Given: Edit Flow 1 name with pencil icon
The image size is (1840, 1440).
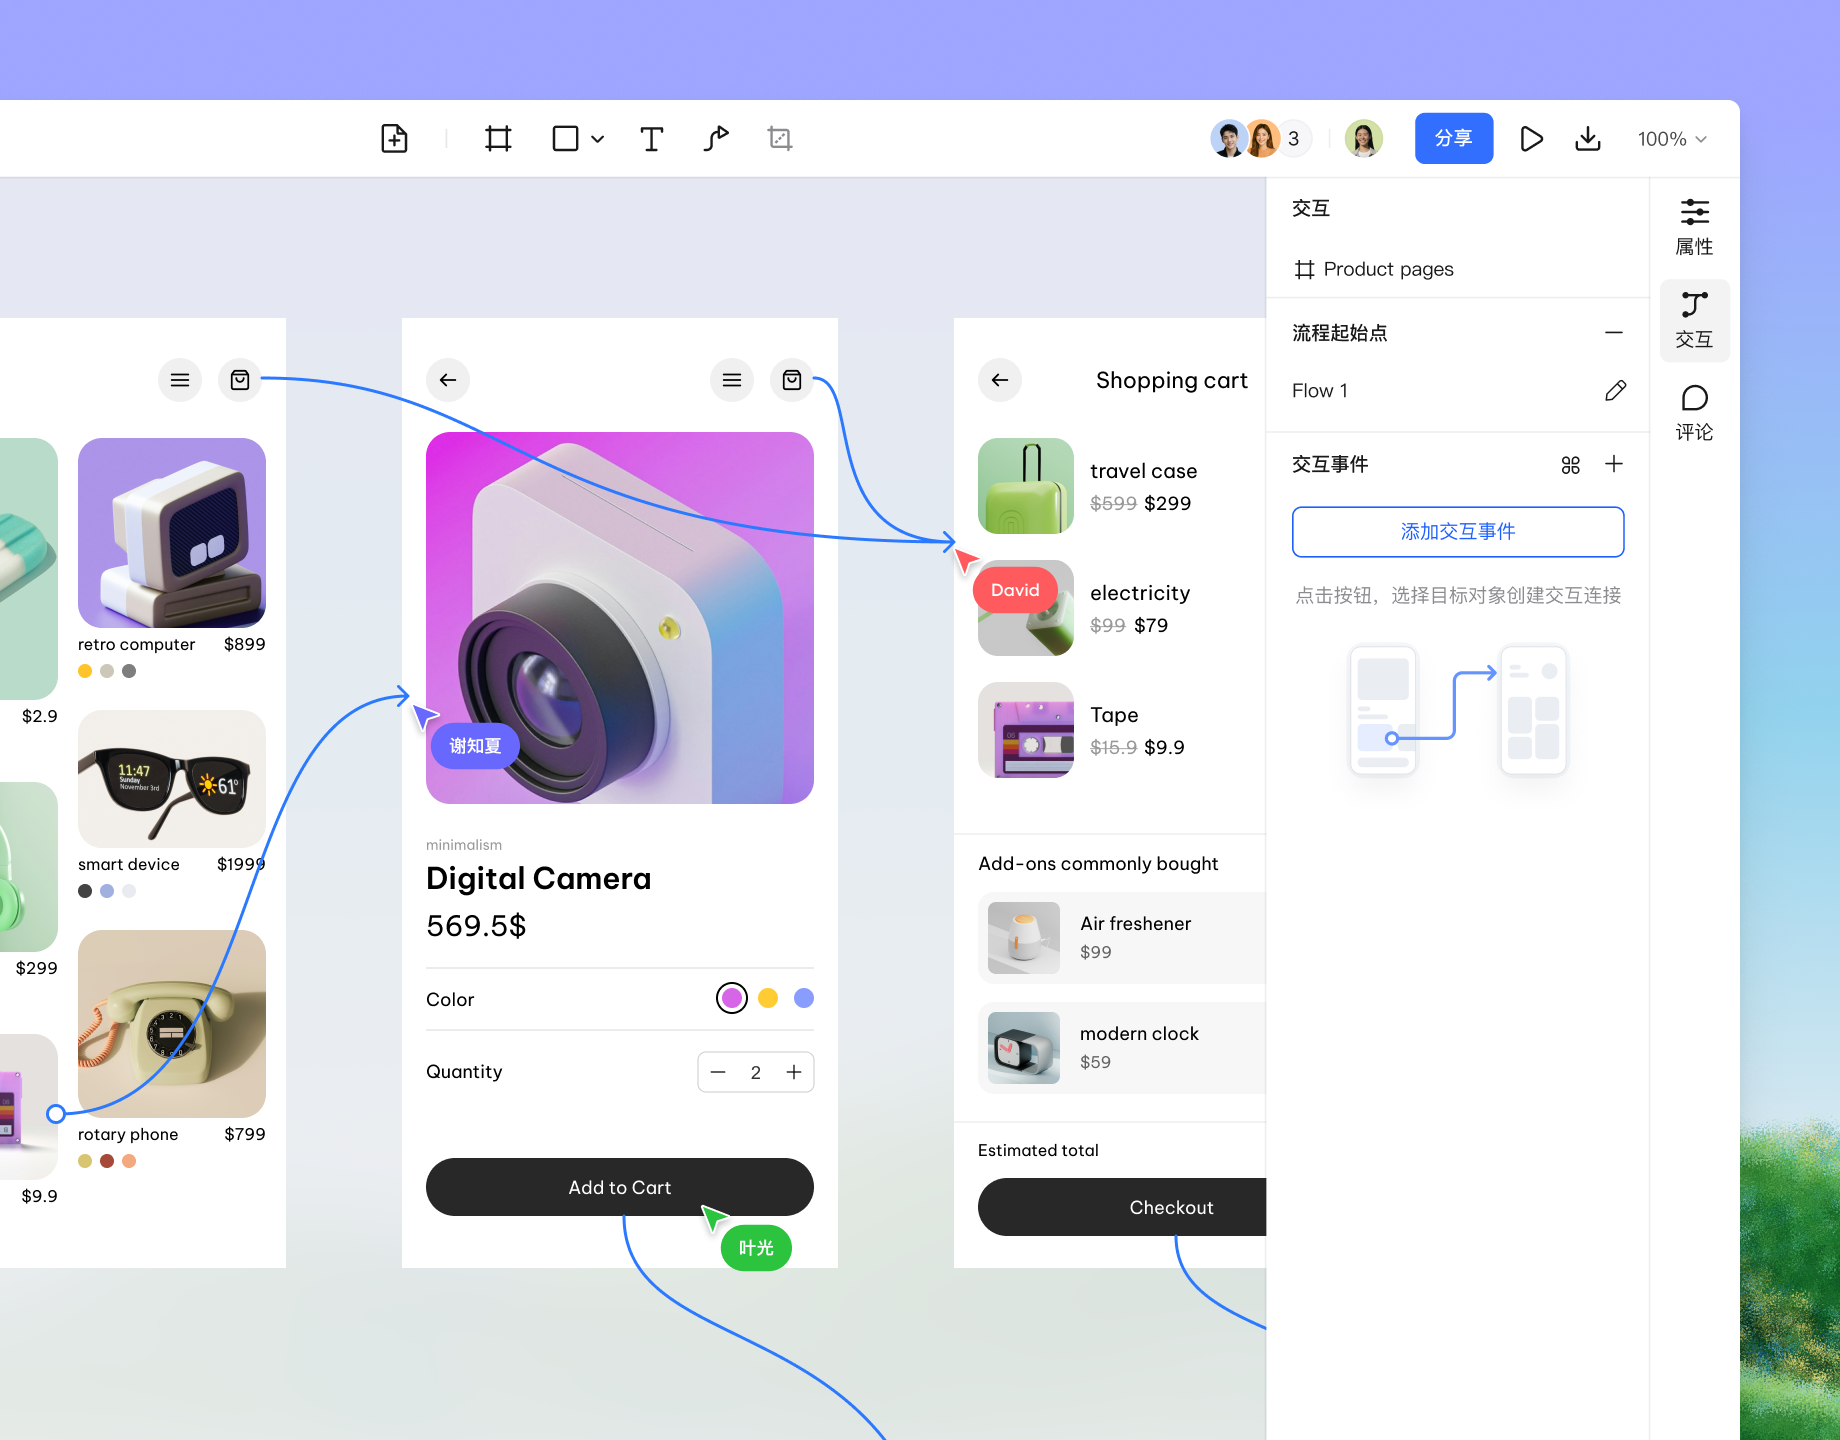Looking at the screenshot, I should (x=1615, y=391).
